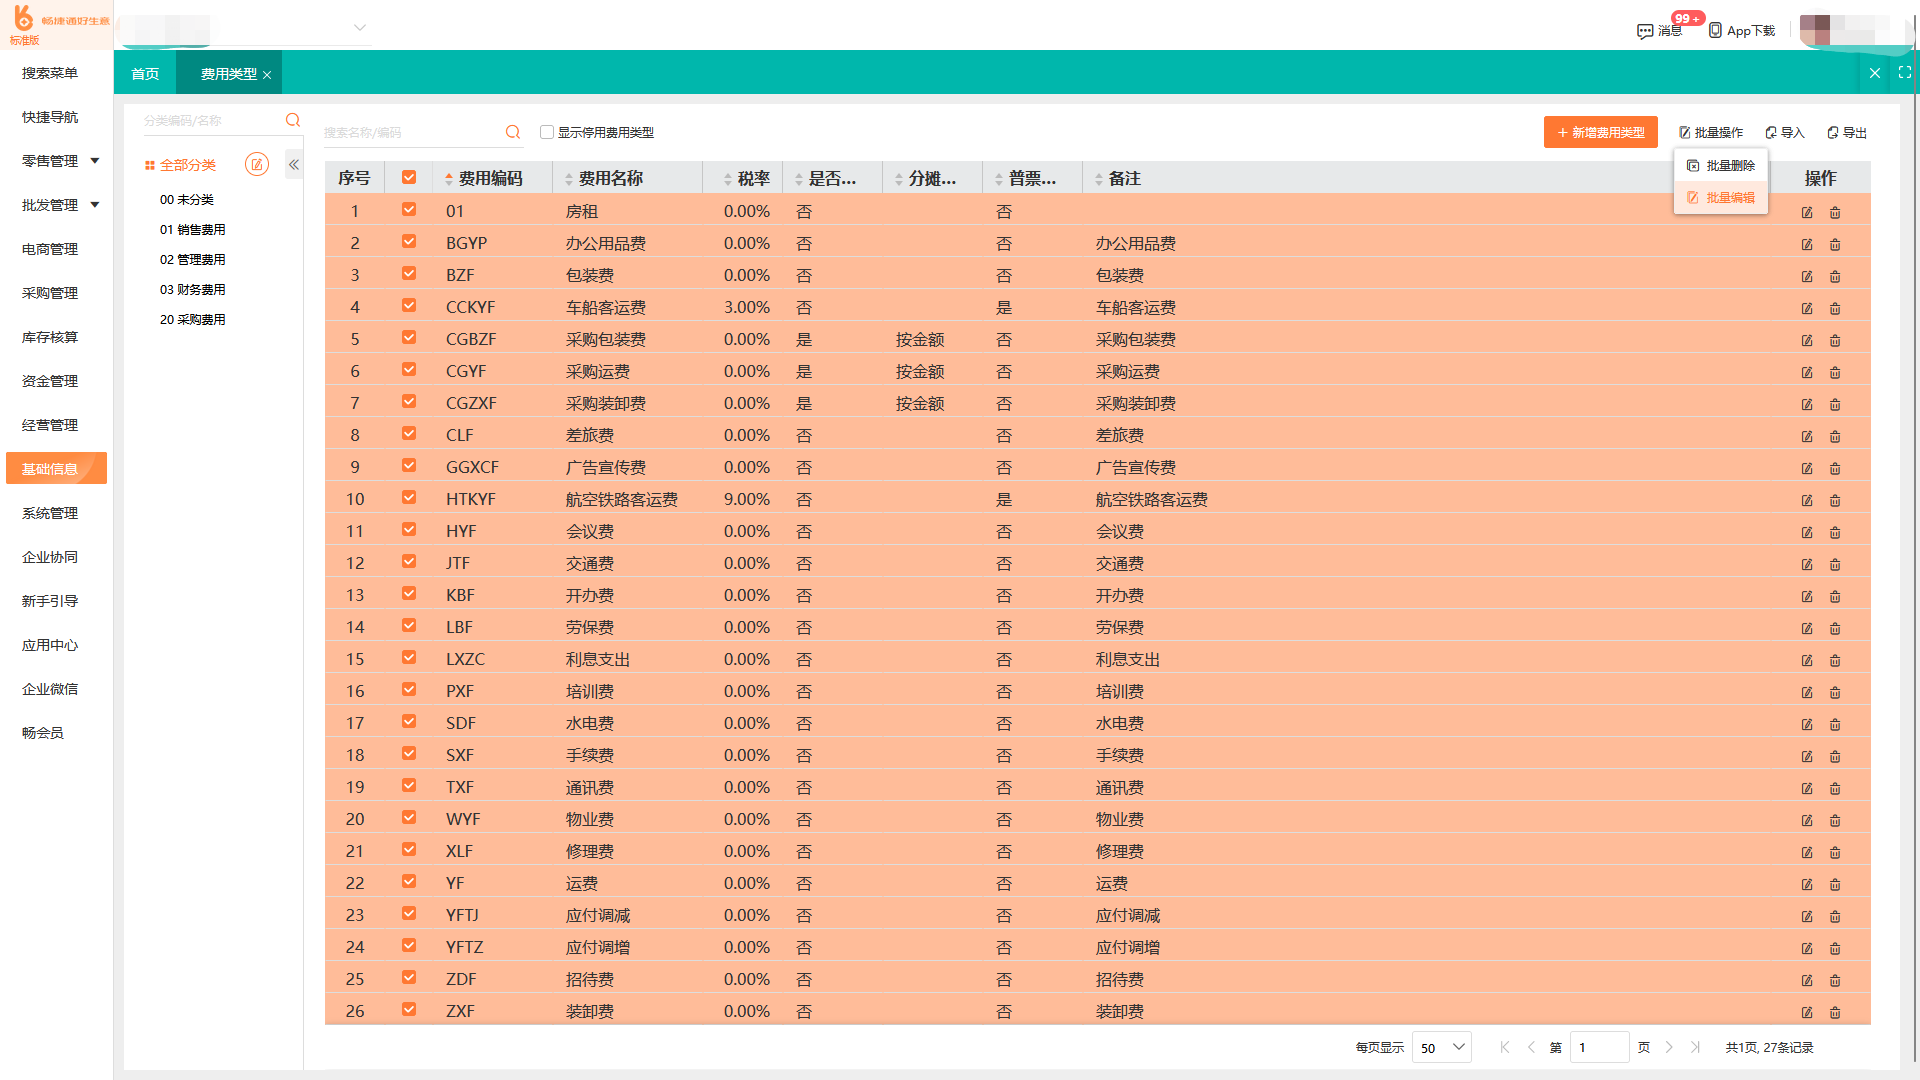
Task: Click delete icon for row 22 YF
Action: (x=1837, y=882)
